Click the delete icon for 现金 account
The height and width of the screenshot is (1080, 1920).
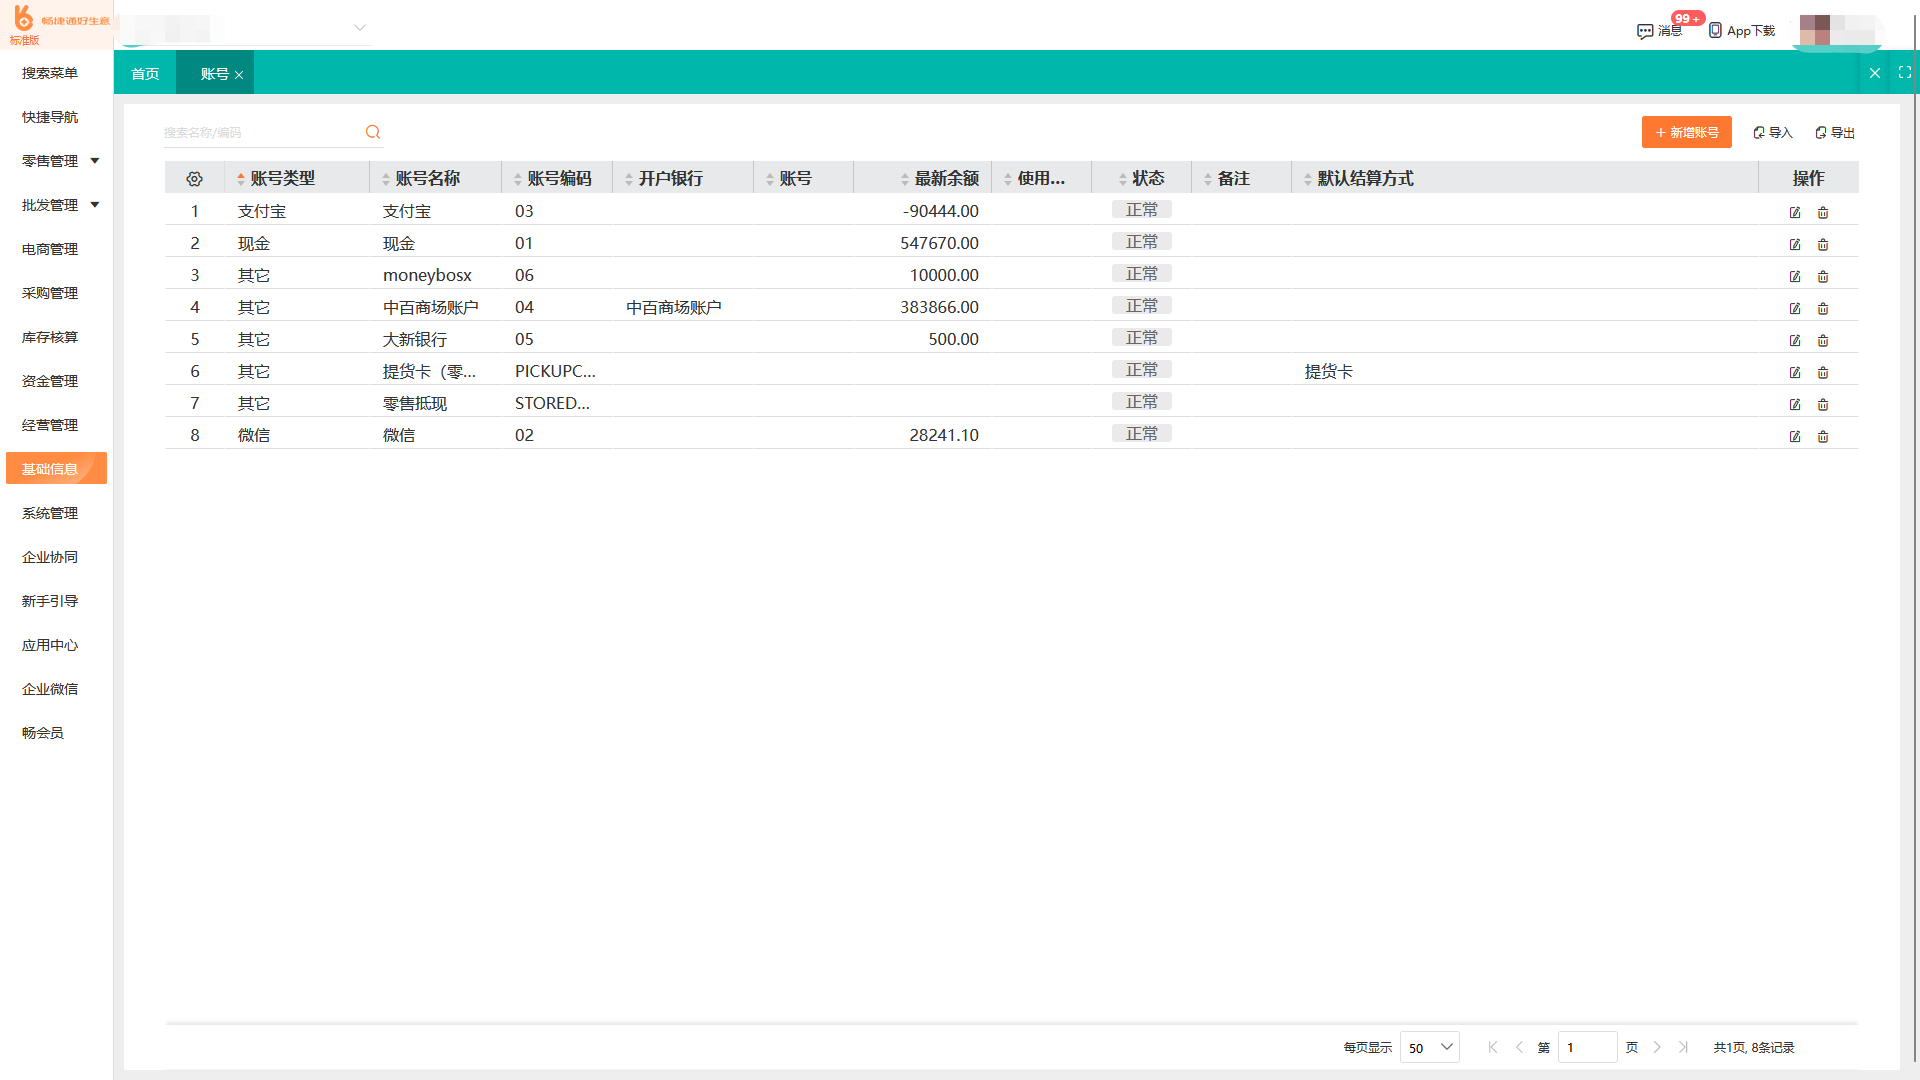pos(1824,243)
